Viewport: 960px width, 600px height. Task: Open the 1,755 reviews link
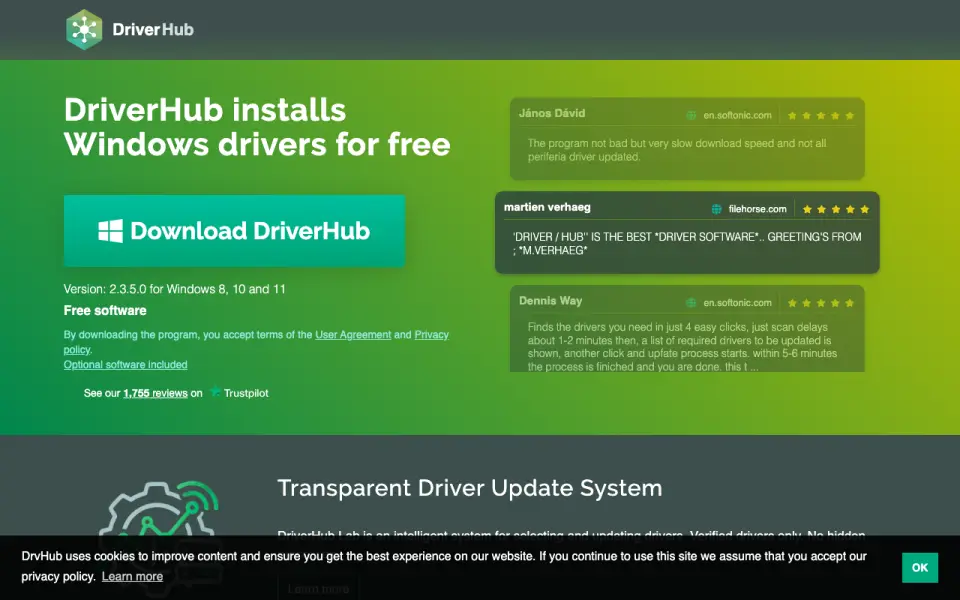point(155,393)
